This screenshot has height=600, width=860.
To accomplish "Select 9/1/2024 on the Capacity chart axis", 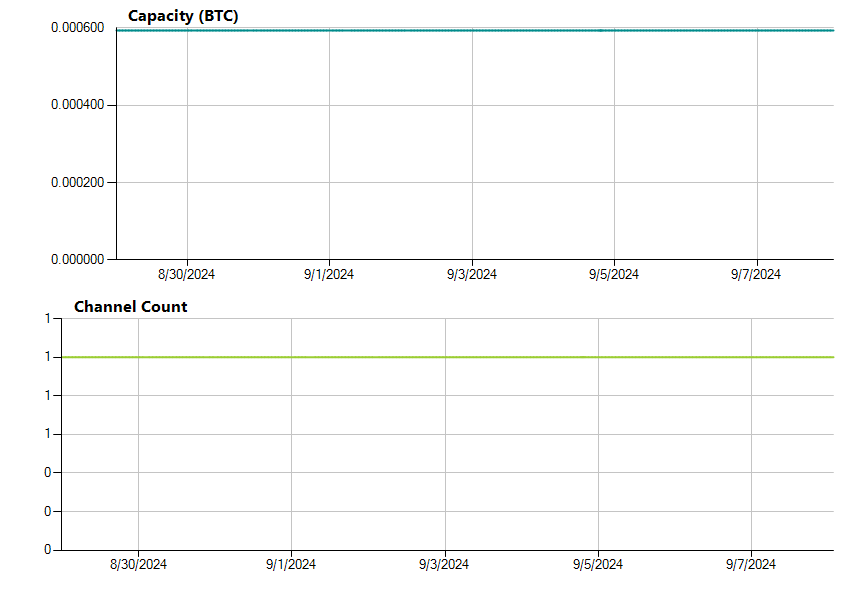I will 329,274.
